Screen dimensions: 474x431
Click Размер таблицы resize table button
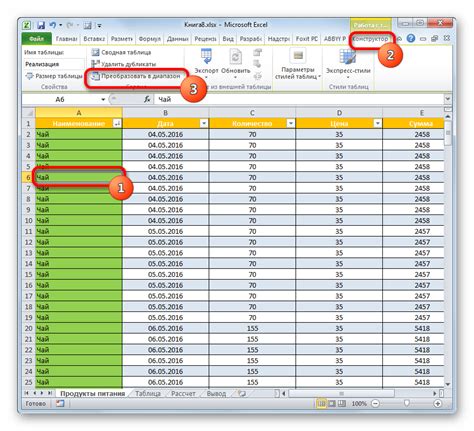[54, 76]
